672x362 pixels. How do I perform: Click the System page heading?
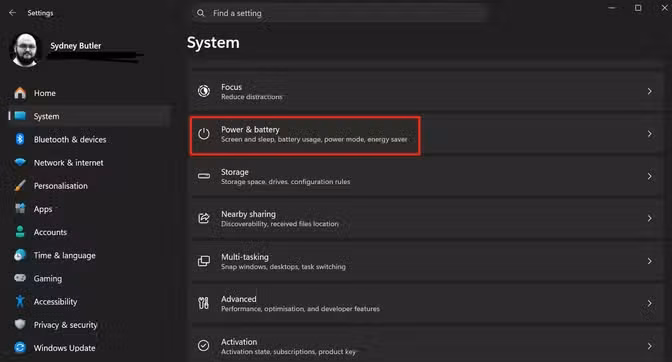[213, 43]
